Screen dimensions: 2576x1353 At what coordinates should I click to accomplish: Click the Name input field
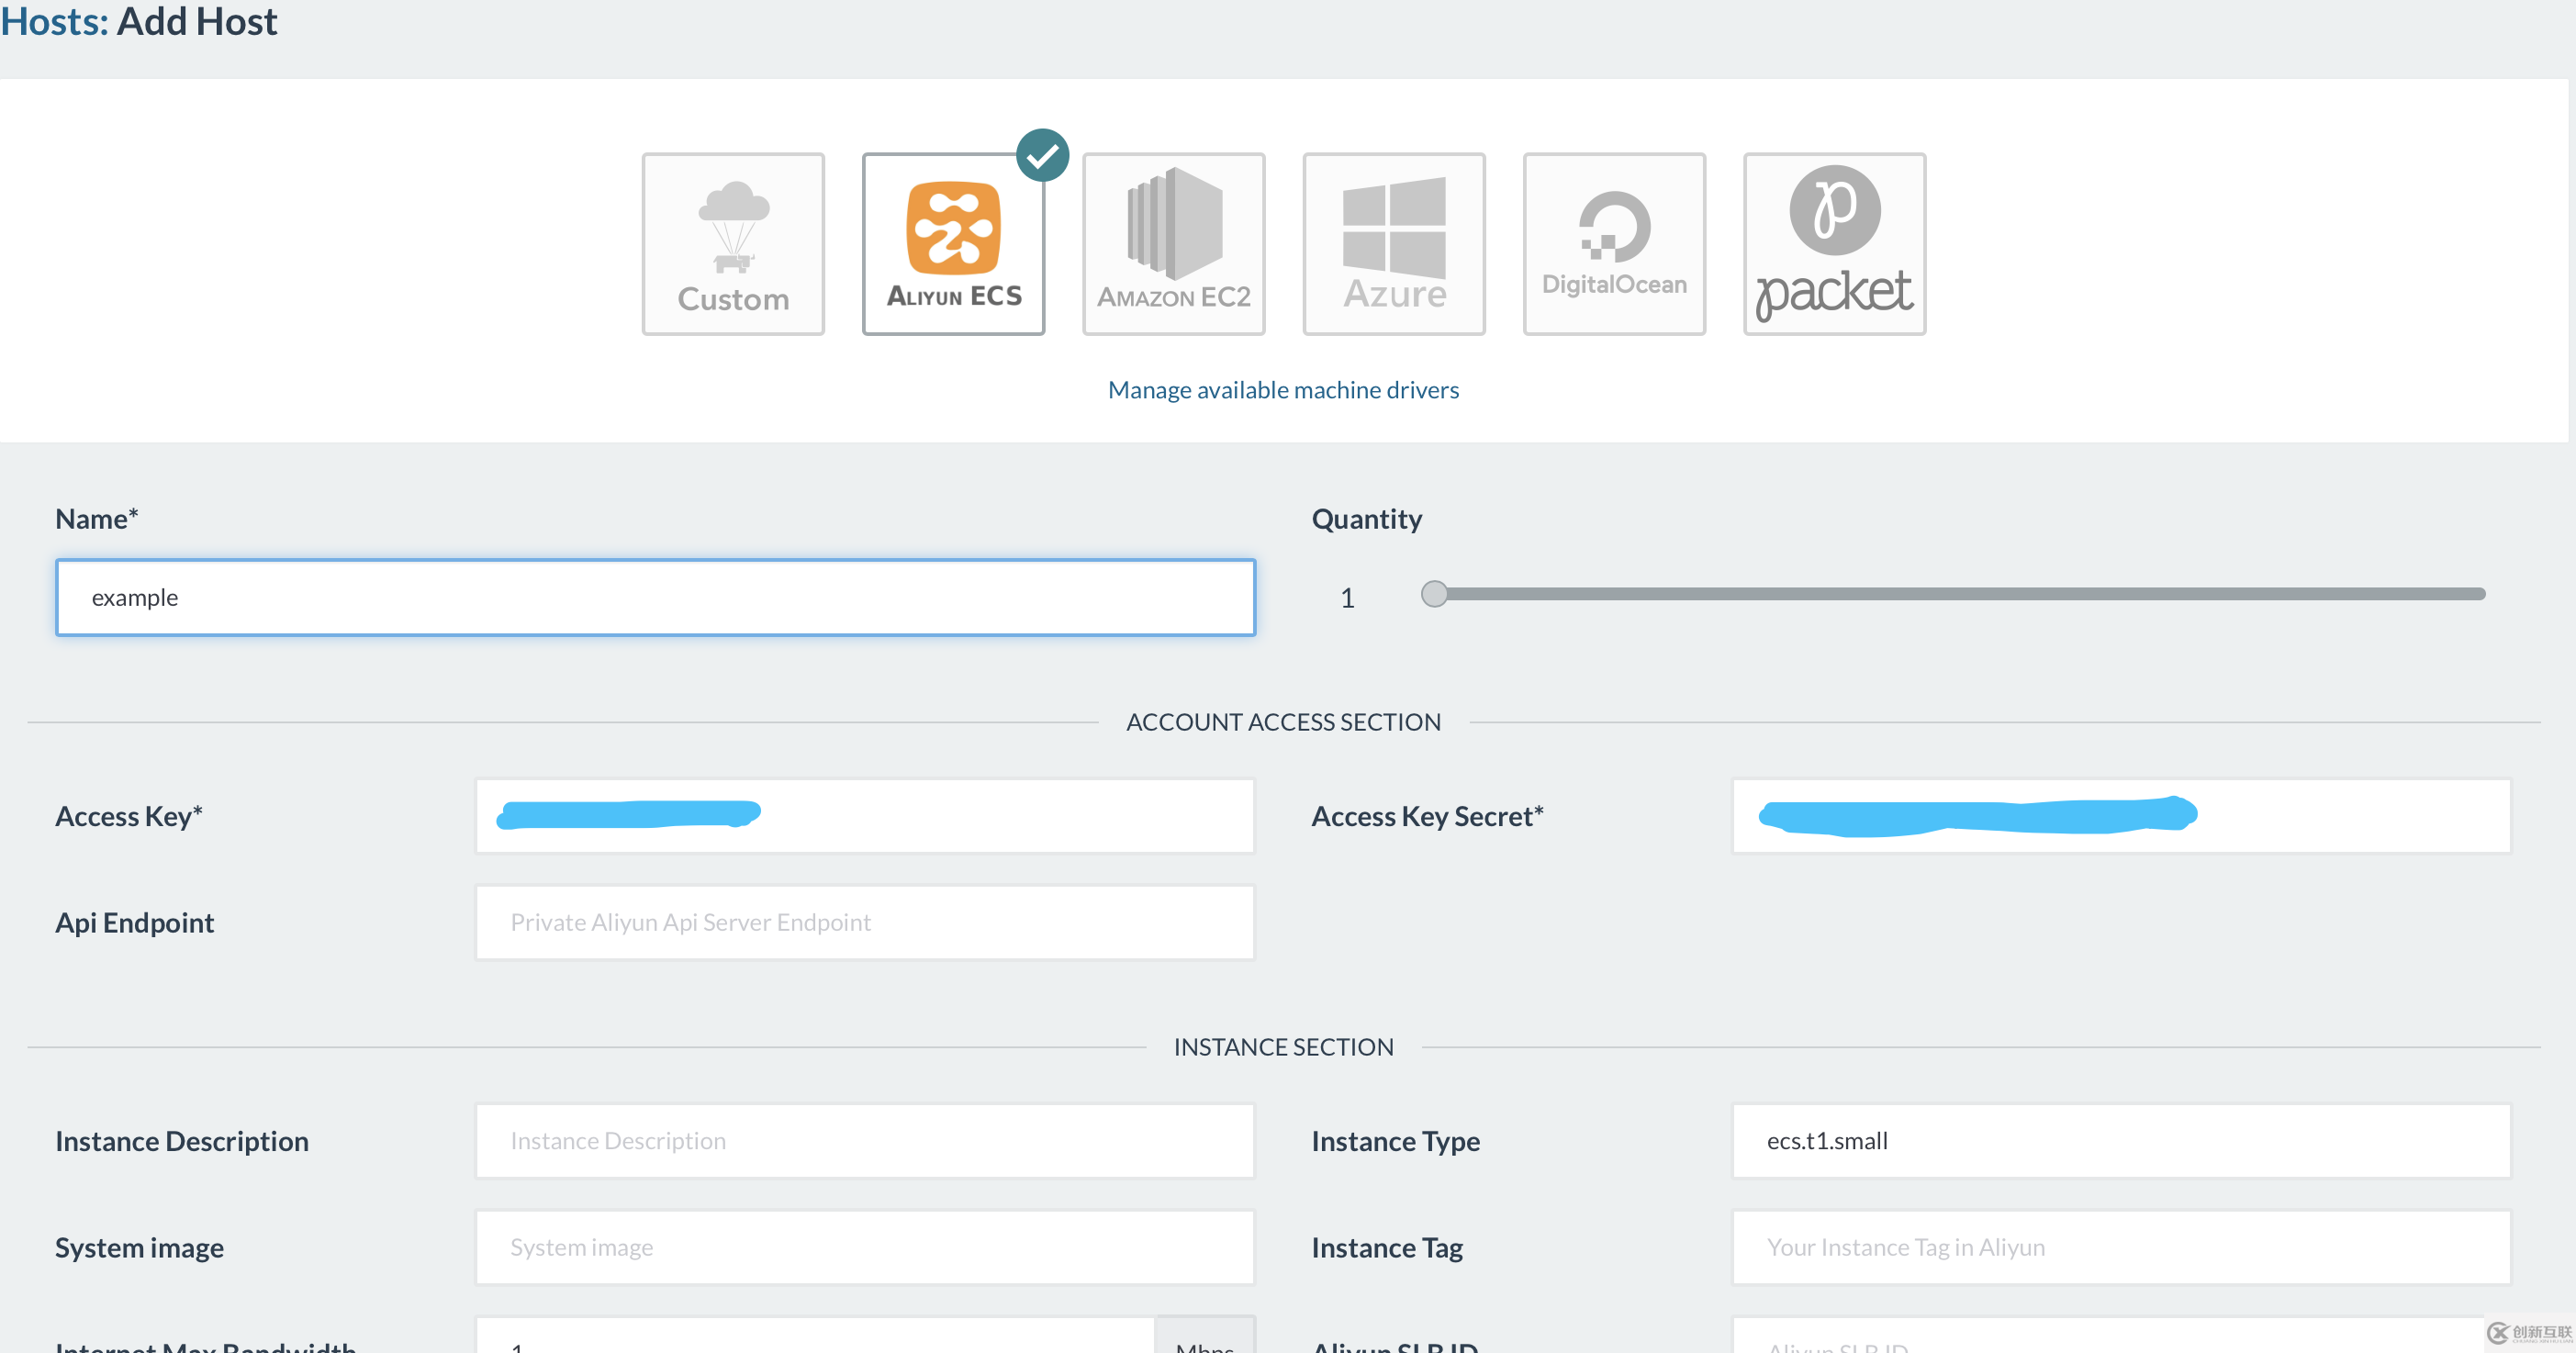(x=655, y=597)
